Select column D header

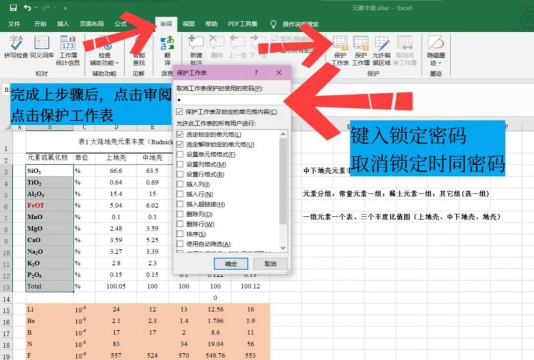point(116,127)
